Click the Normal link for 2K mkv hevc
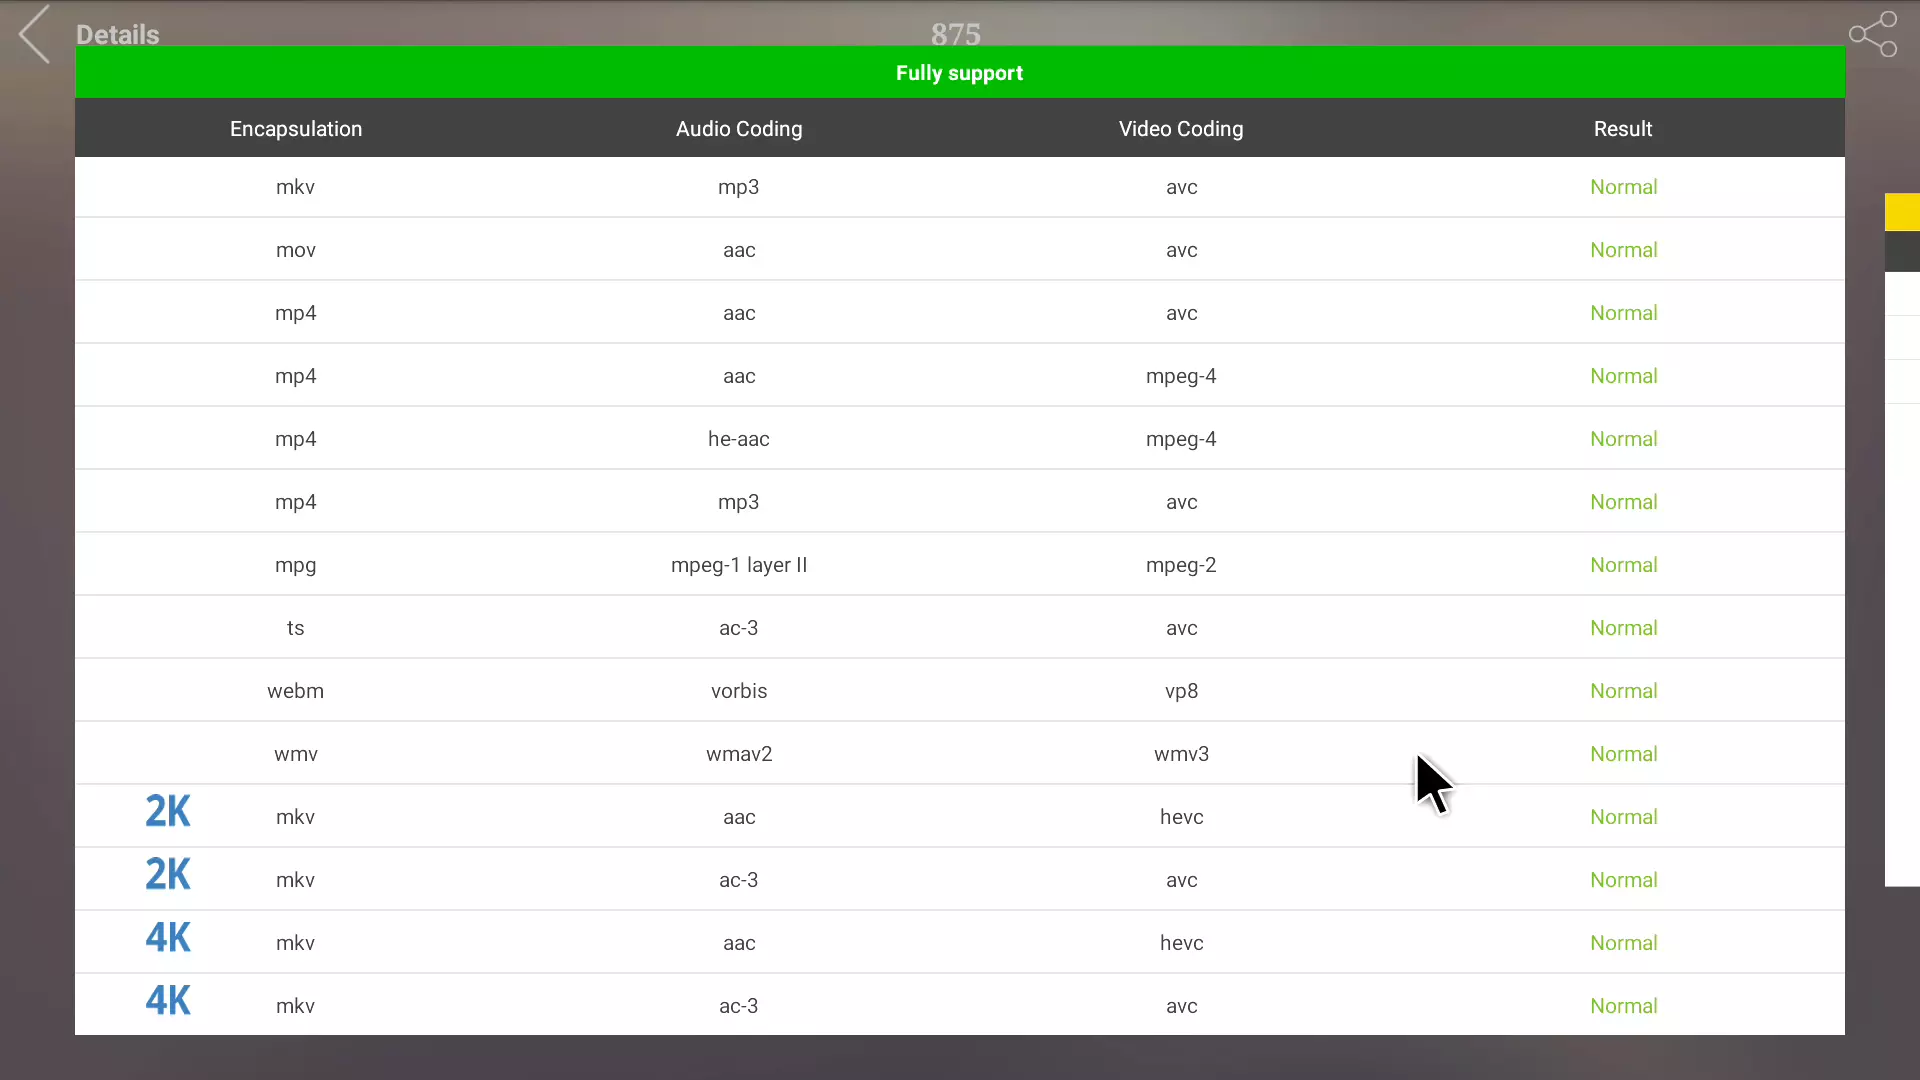Image resolution: width=1920 pixels, height=1080 pixels. point(1623,816)
